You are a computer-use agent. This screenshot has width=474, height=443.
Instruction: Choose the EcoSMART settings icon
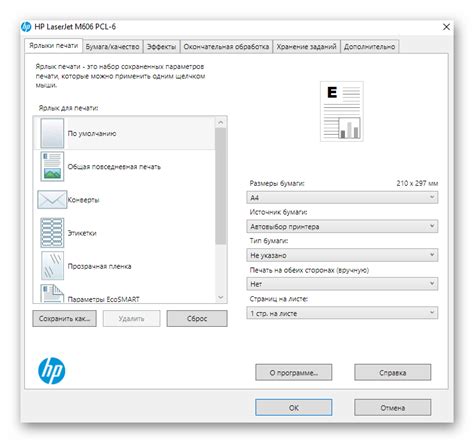[x=52, y=293]
